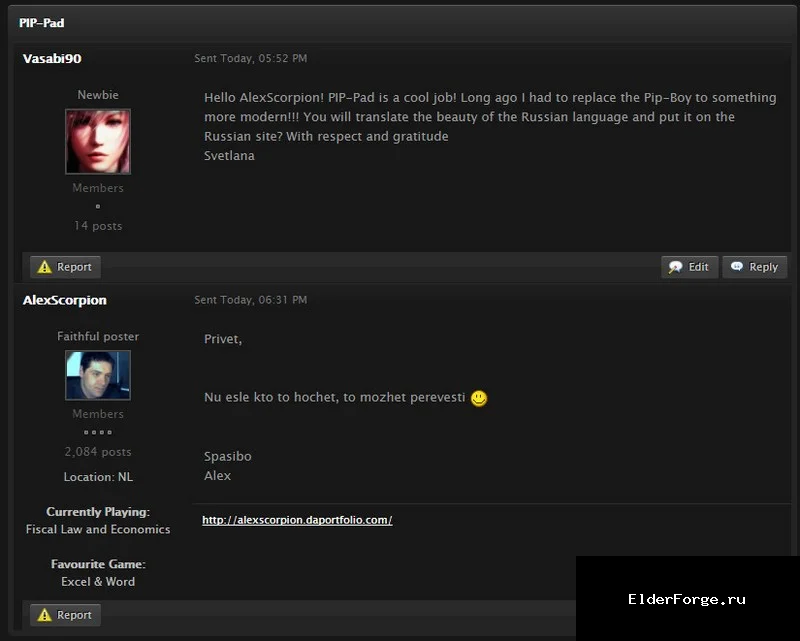Click AlexScorpion's profile avatar photo
Viewport: 800px width, 641px height.
(98, 375)
